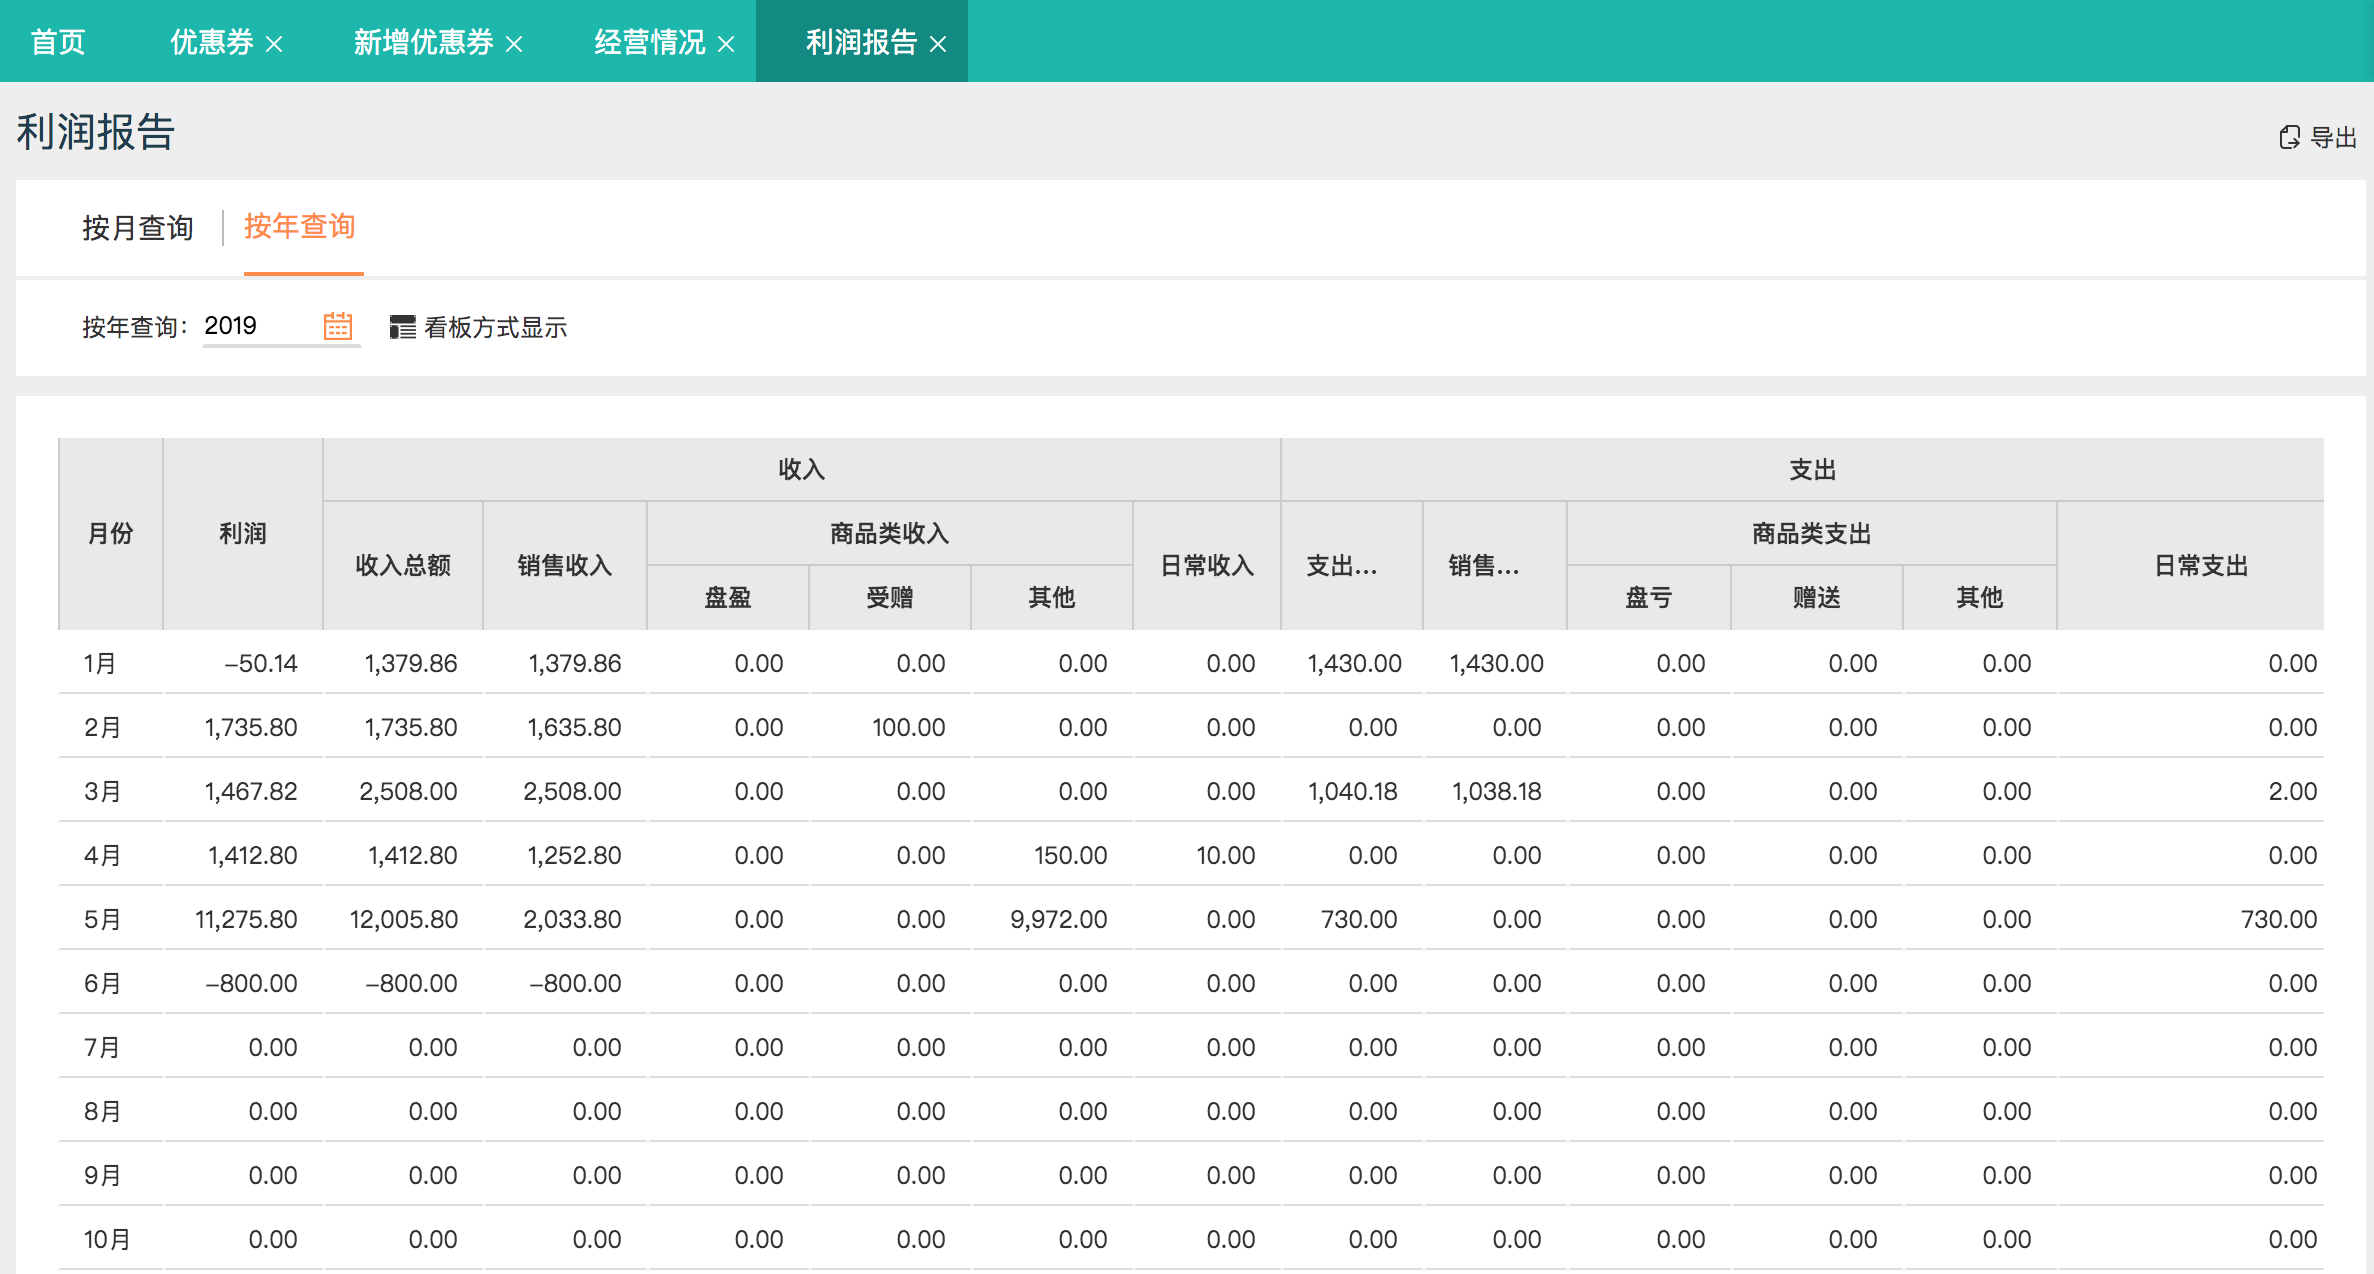Image resolution: width=2374 pixels, height=1274 pixels.
Task: Click the year input field showing 2019
Action: click(256, 325)
